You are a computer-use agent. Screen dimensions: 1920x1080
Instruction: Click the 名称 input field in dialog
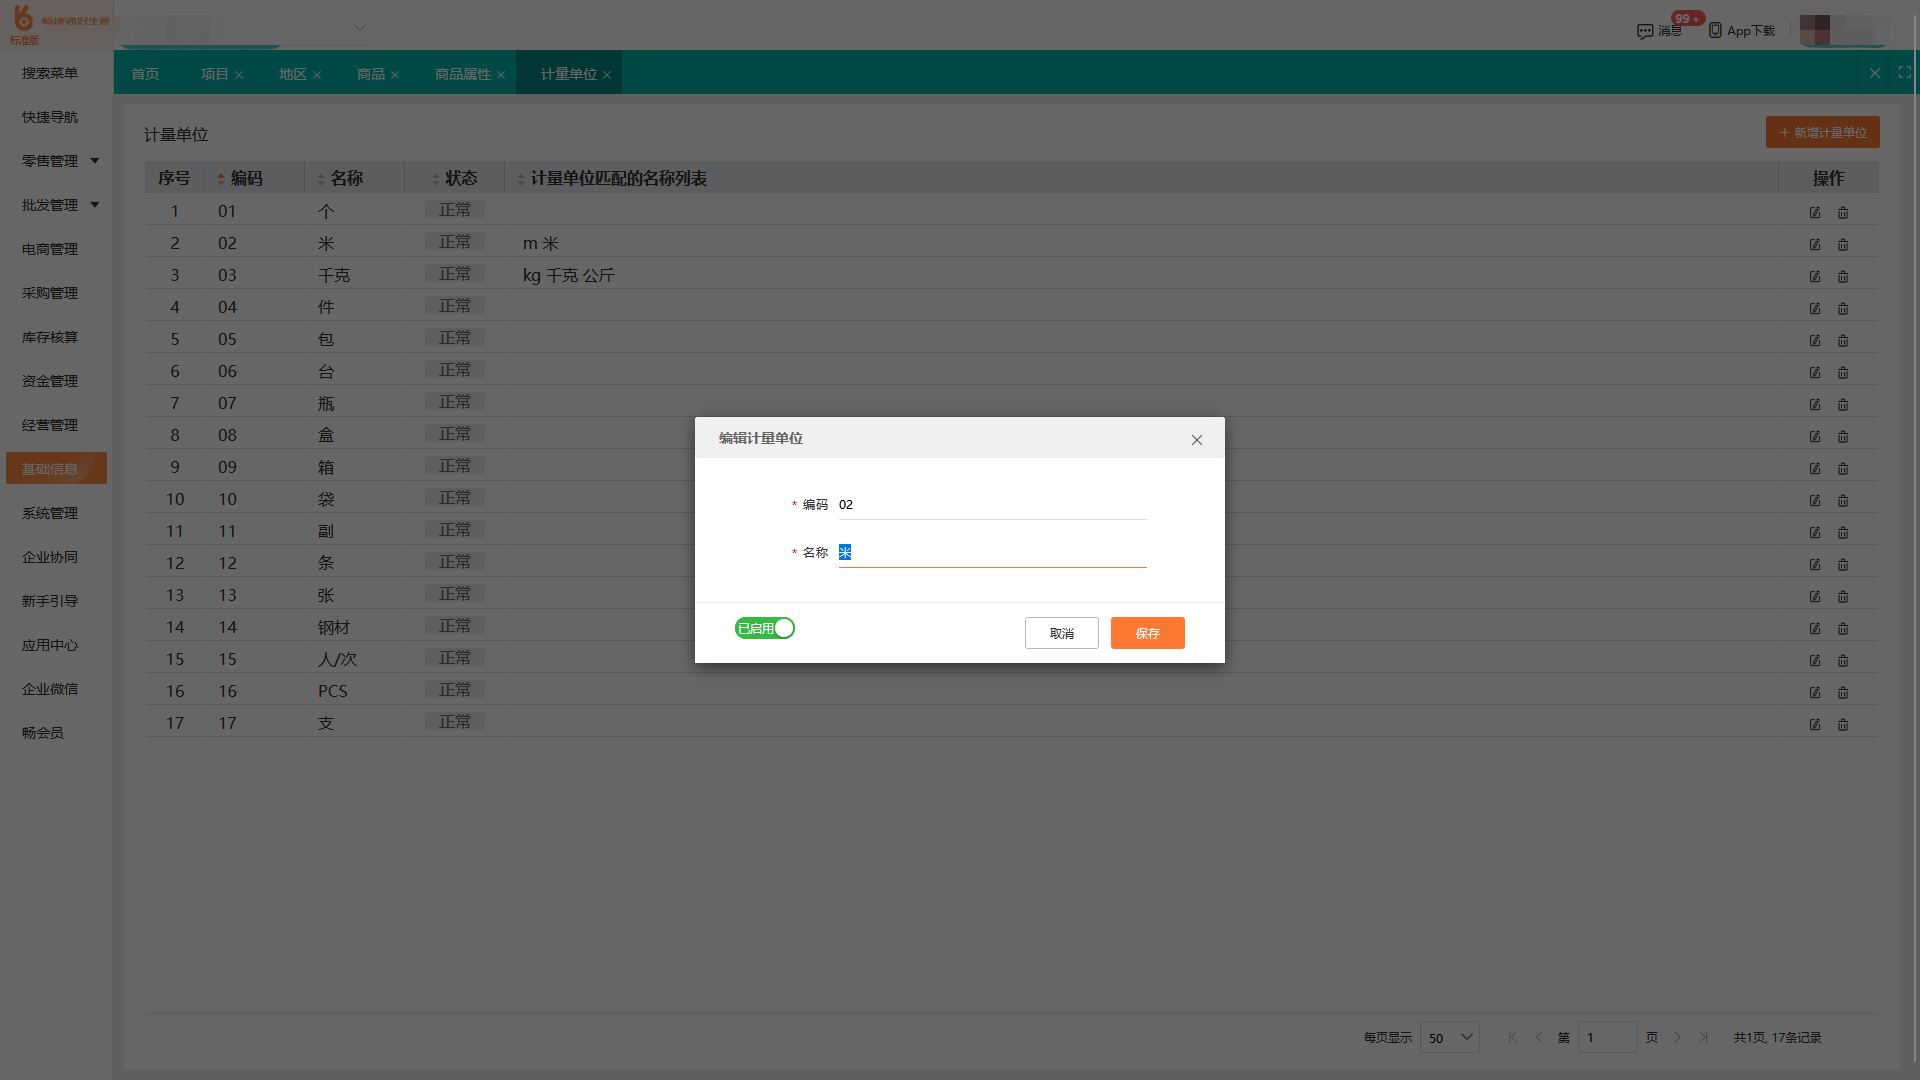pyautogui.click(x=992, y=553)
